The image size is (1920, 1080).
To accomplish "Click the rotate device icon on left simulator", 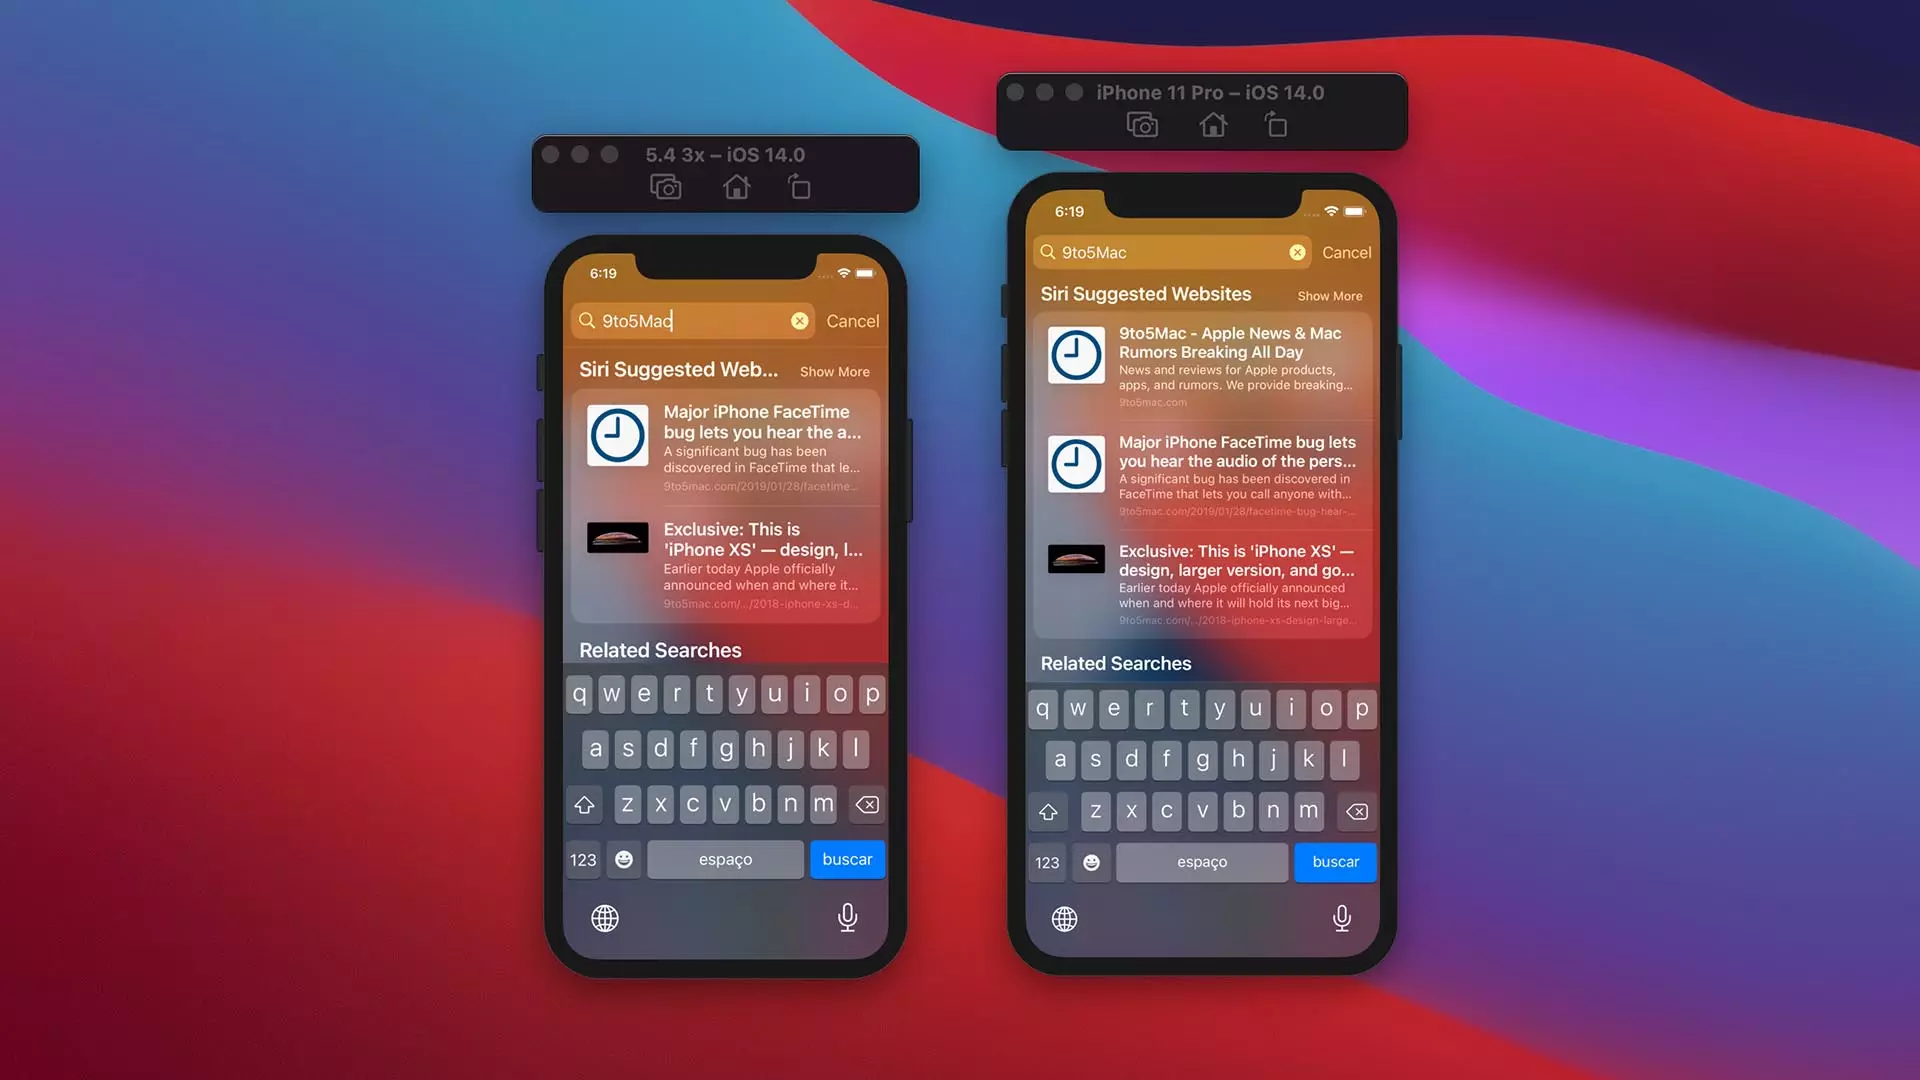I will 800,186.
